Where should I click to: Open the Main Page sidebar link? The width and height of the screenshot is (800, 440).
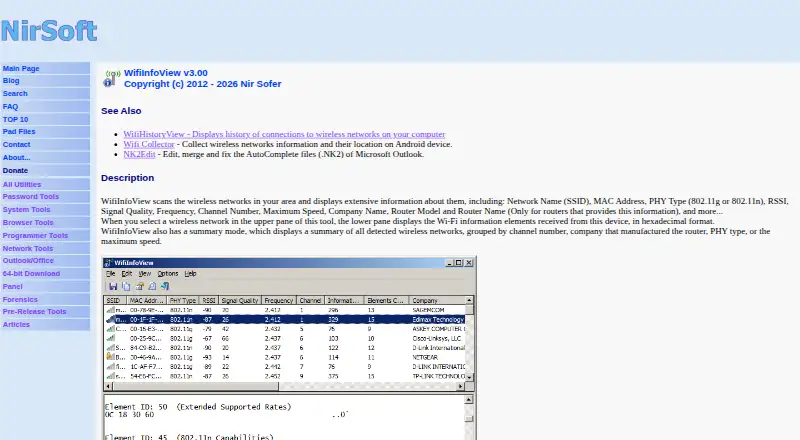21,68
